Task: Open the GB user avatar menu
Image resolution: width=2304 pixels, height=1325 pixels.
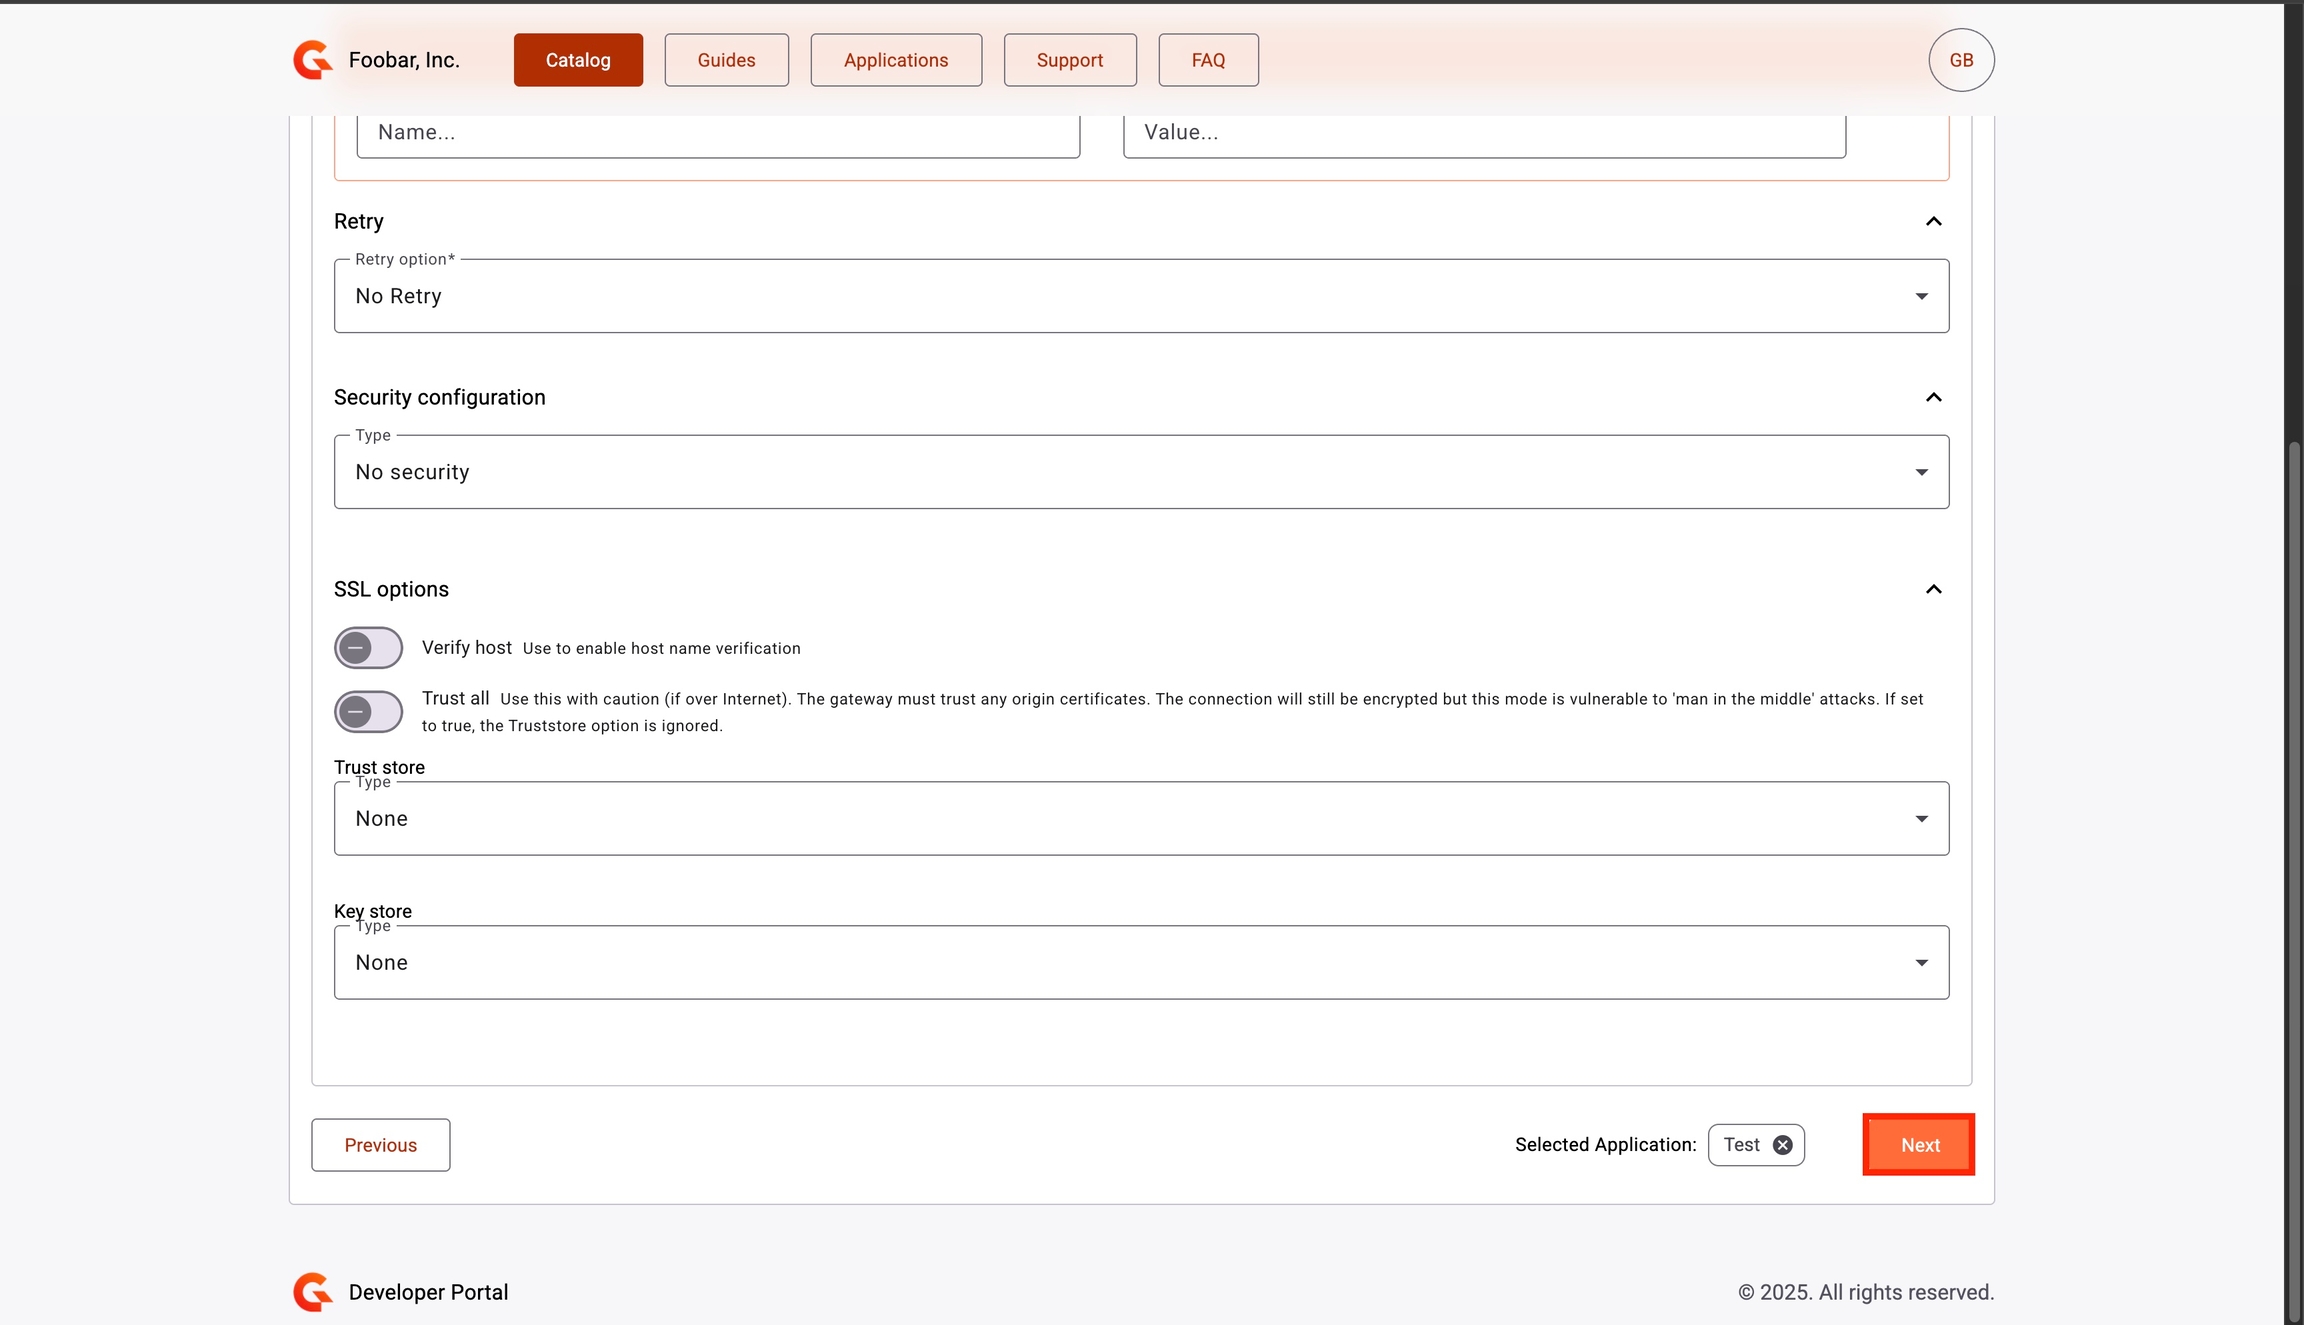Action: tap(1960, 60)
